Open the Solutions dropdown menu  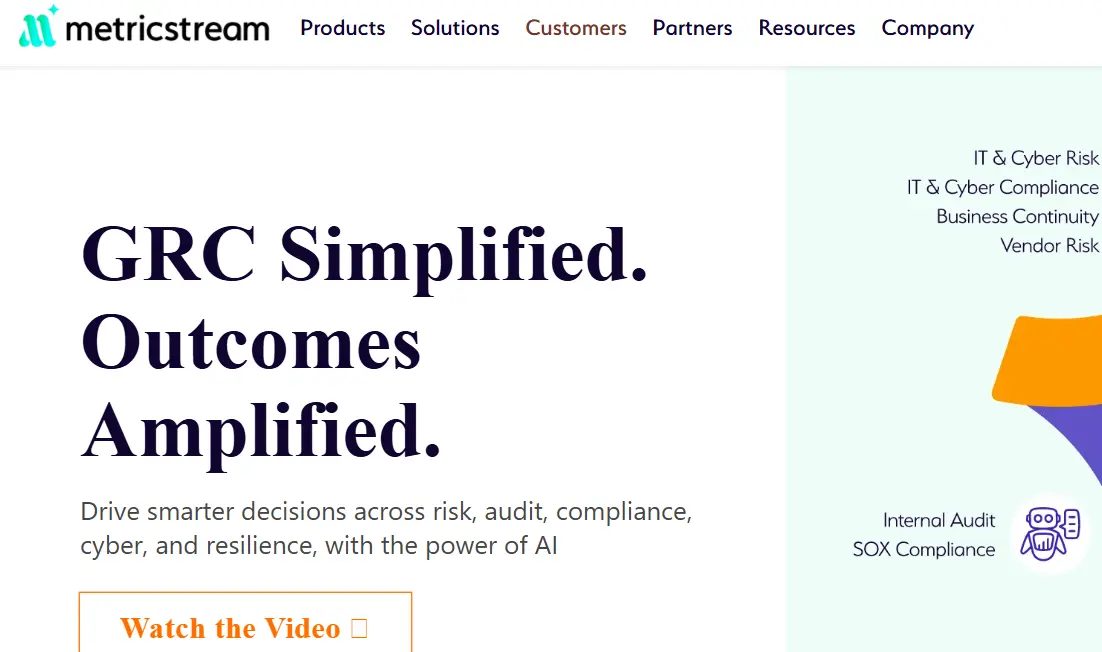tap(455, 29)
